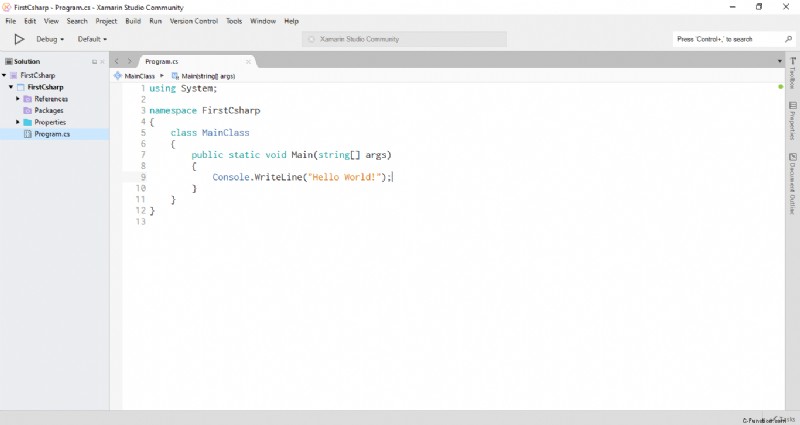The height and width of the screenshot is (425, 800).
Task: Close the Solution pad
Action: (x=103, y=61)
